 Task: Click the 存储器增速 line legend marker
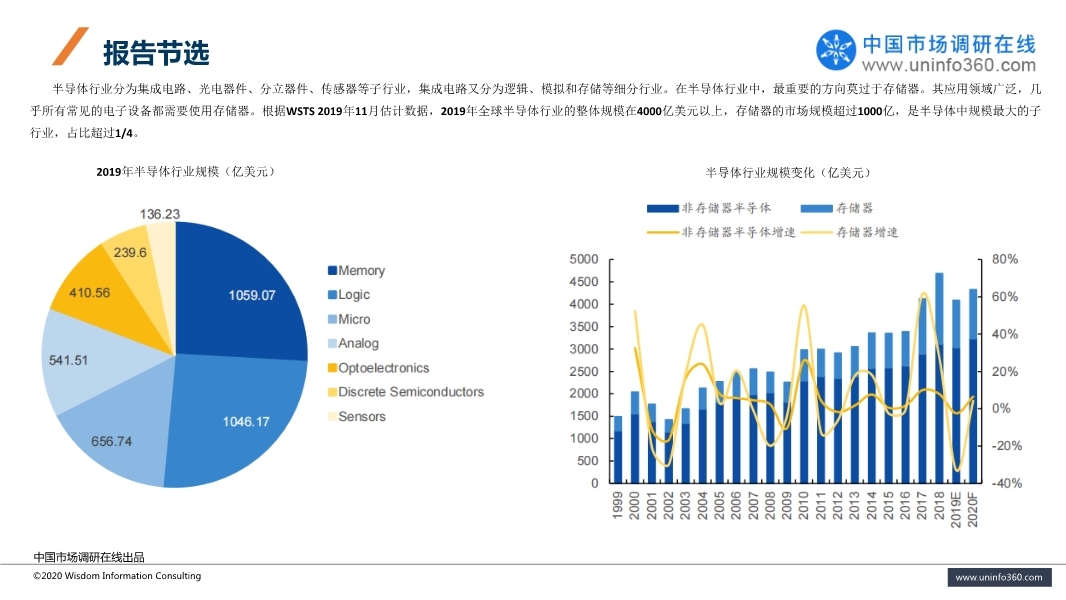[815, 233]
